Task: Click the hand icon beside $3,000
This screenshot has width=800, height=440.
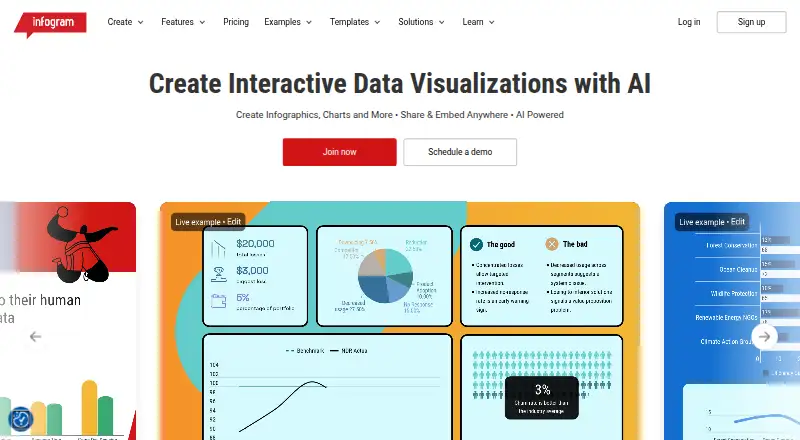Action: click(219, 274)
